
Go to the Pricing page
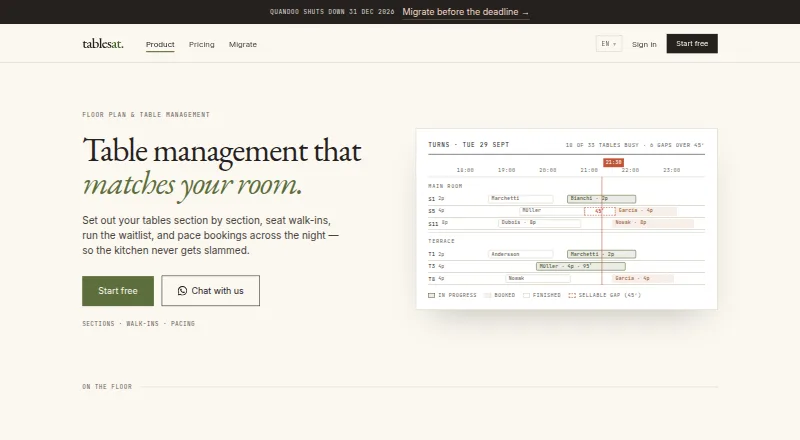click(202, 44)
